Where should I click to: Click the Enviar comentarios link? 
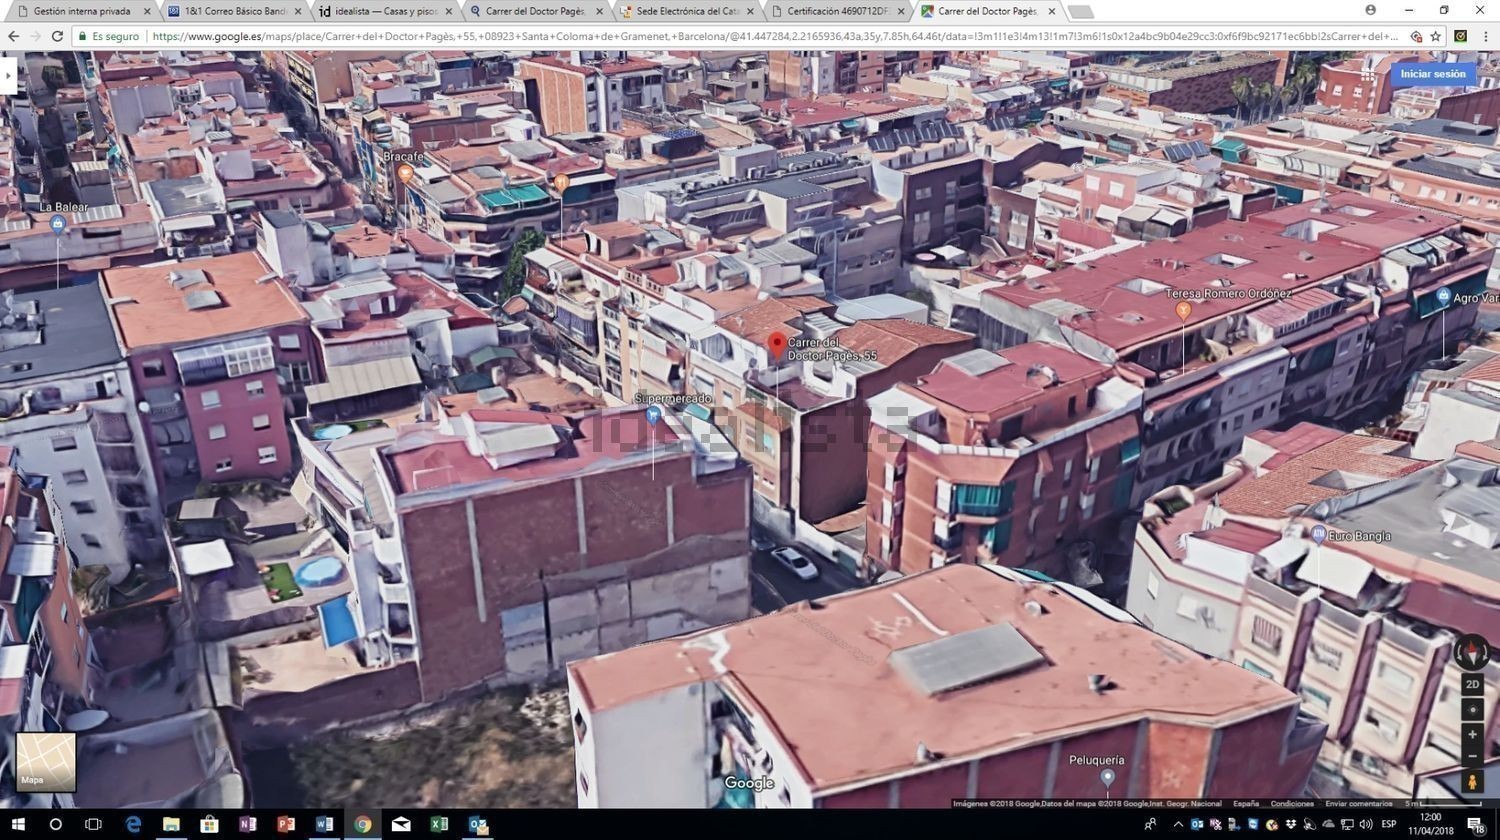1358,803
